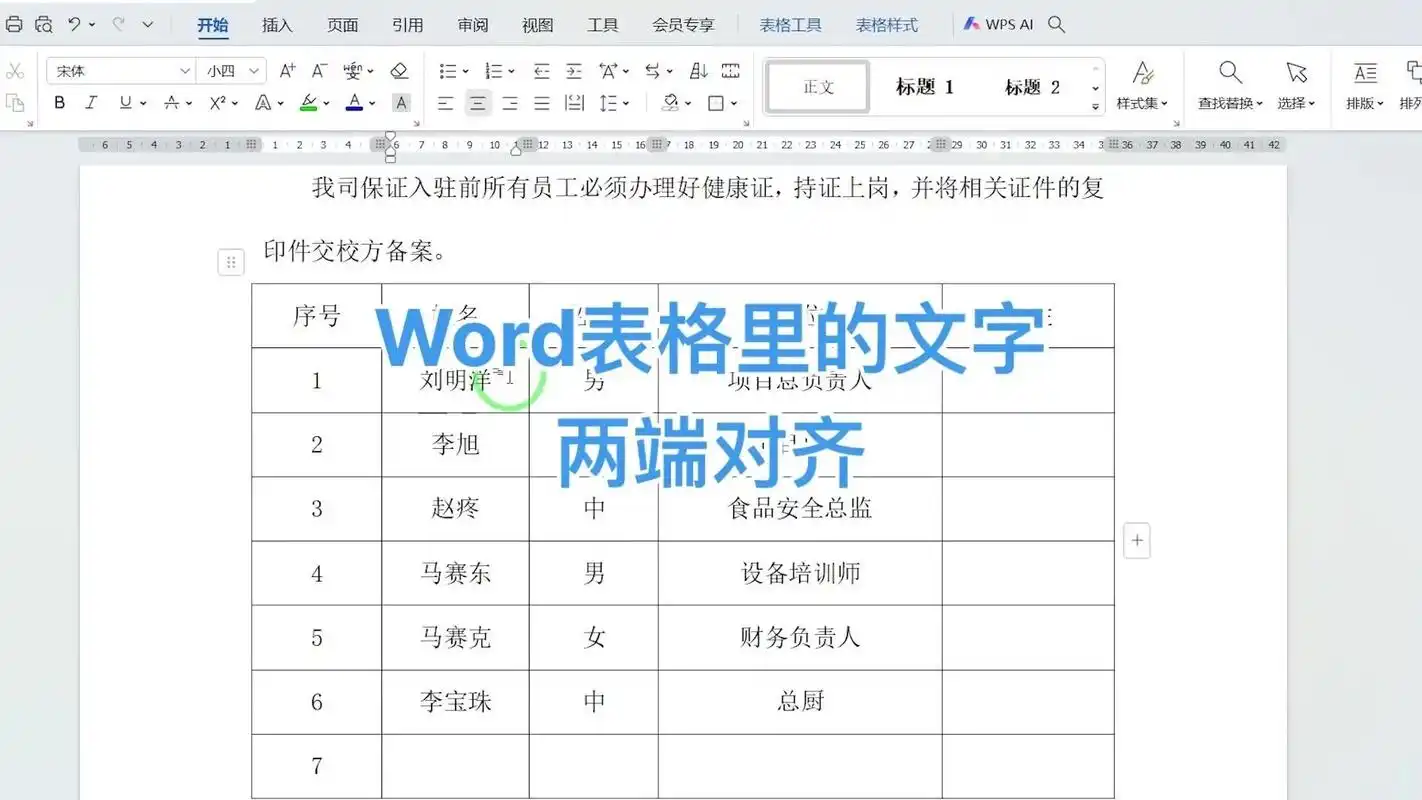
Task: Click the Clear Formatting eraser icon
Action: pos(399,71)
